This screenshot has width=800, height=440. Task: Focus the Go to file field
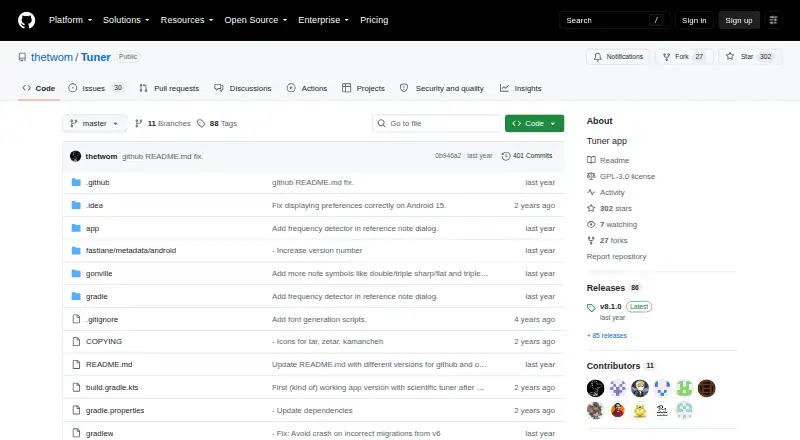click(x=437, y=124)
